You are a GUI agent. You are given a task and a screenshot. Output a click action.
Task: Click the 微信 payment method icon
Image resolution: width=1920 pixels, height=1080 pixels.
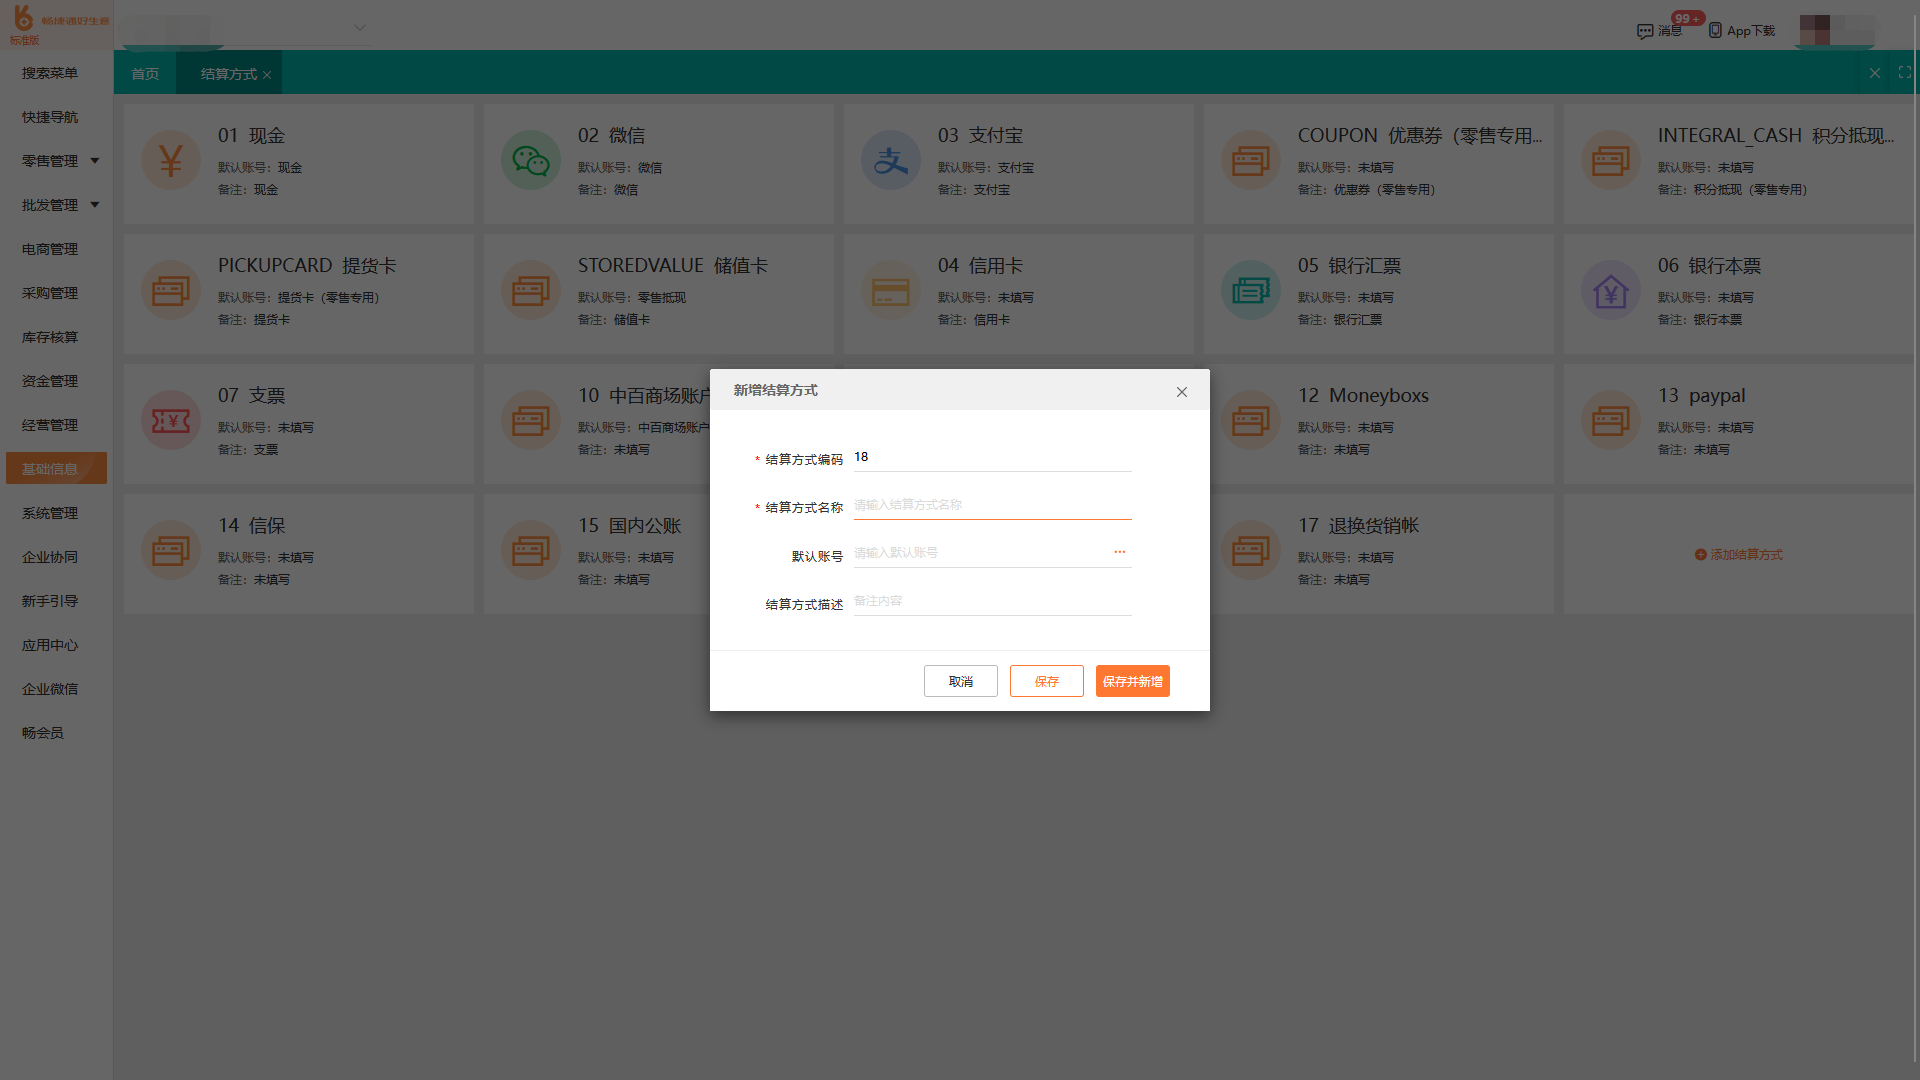point(529,160)
